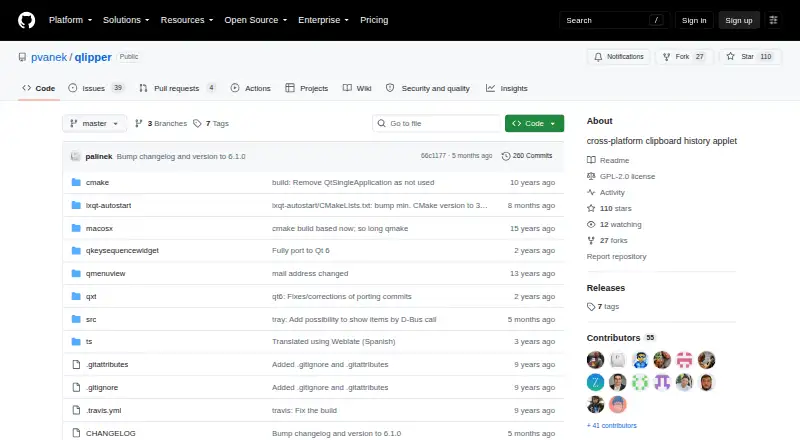The height and width of the screenshot is (440, 800).
Task: Open the pallnek author link
Action: point(98,156)
